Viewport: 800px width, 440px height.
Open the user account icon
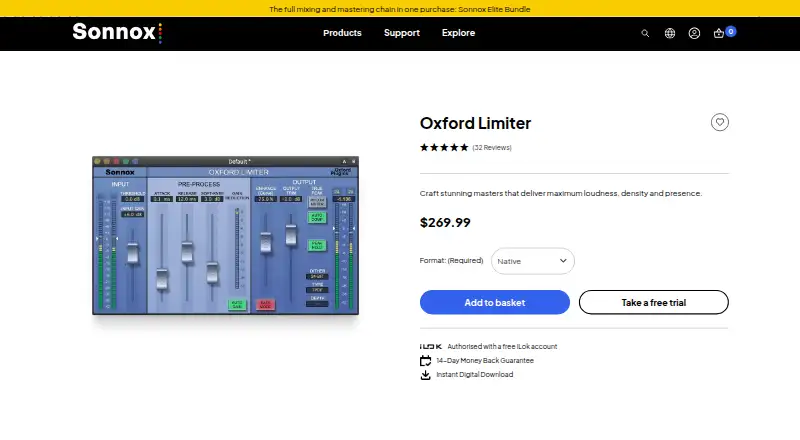(x=694, y=33)
